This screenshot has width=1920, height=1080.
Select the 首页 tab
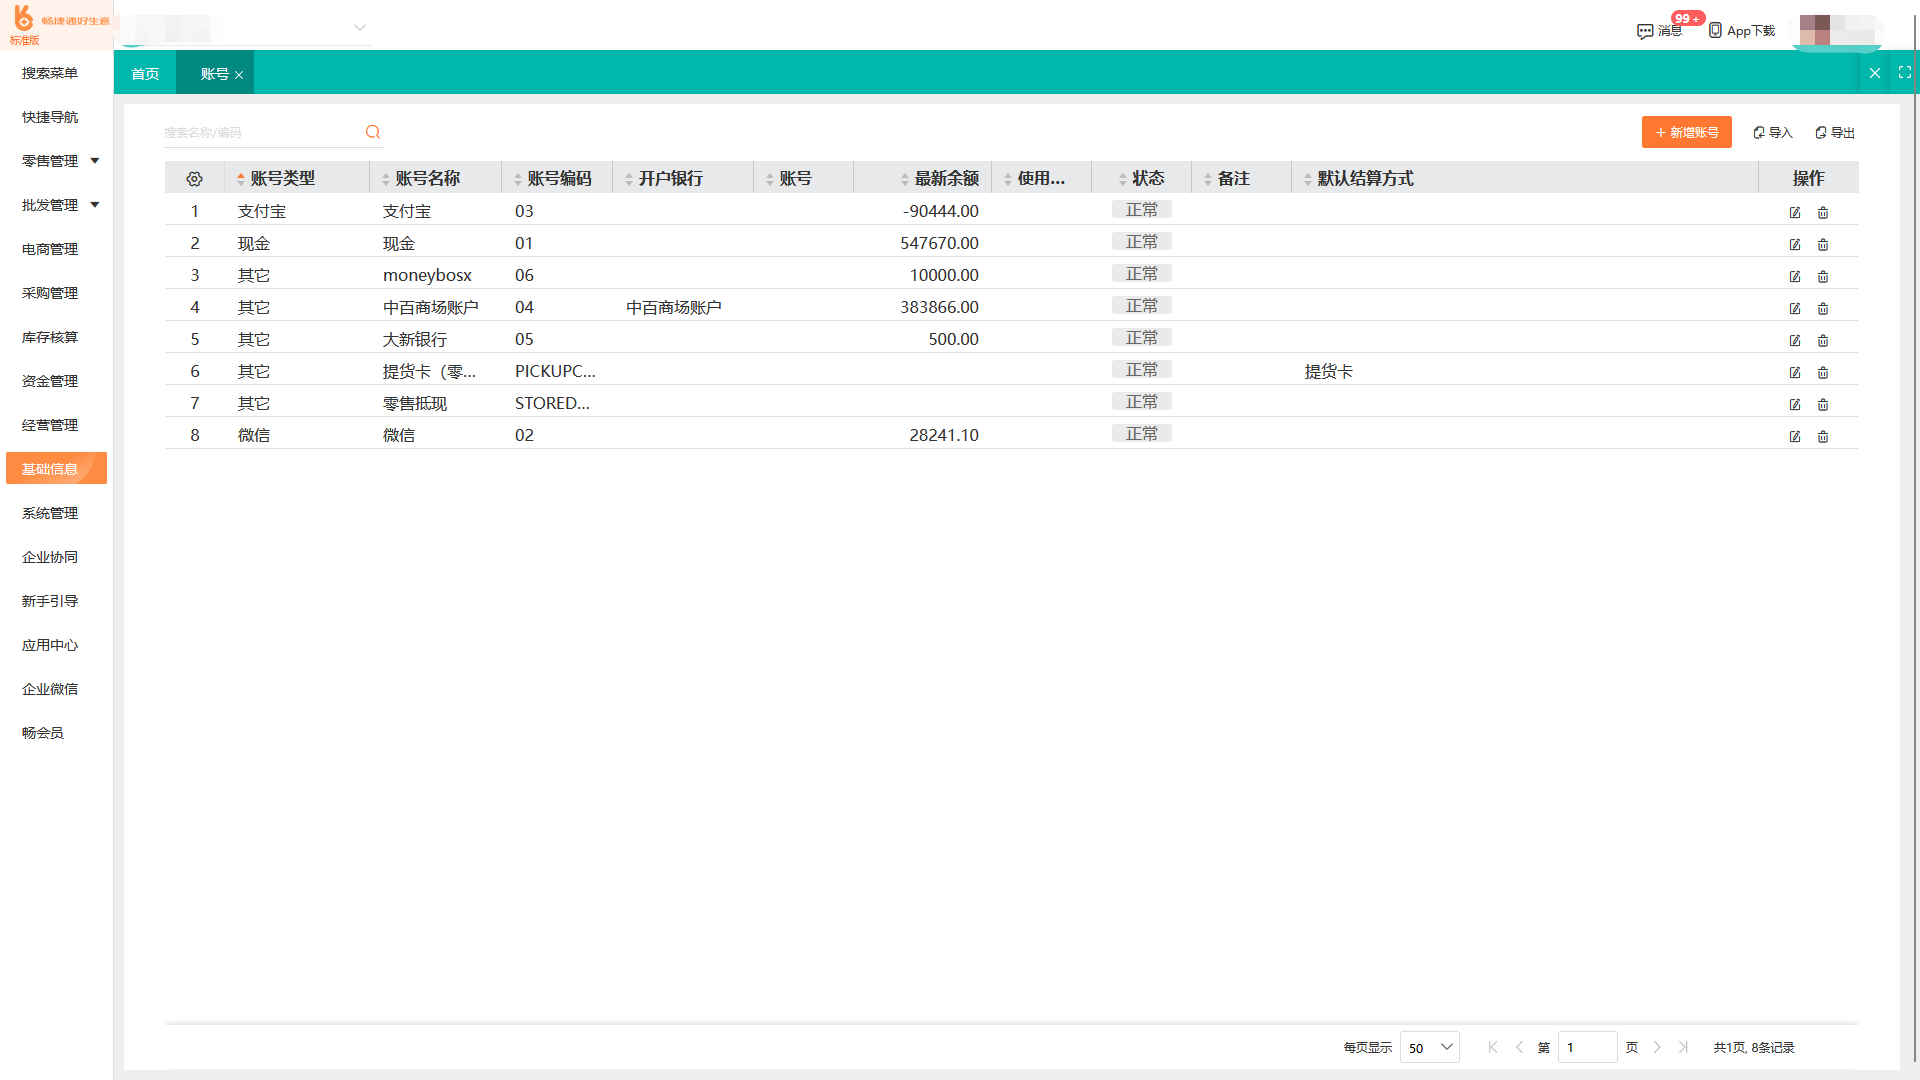pos(145,73)
